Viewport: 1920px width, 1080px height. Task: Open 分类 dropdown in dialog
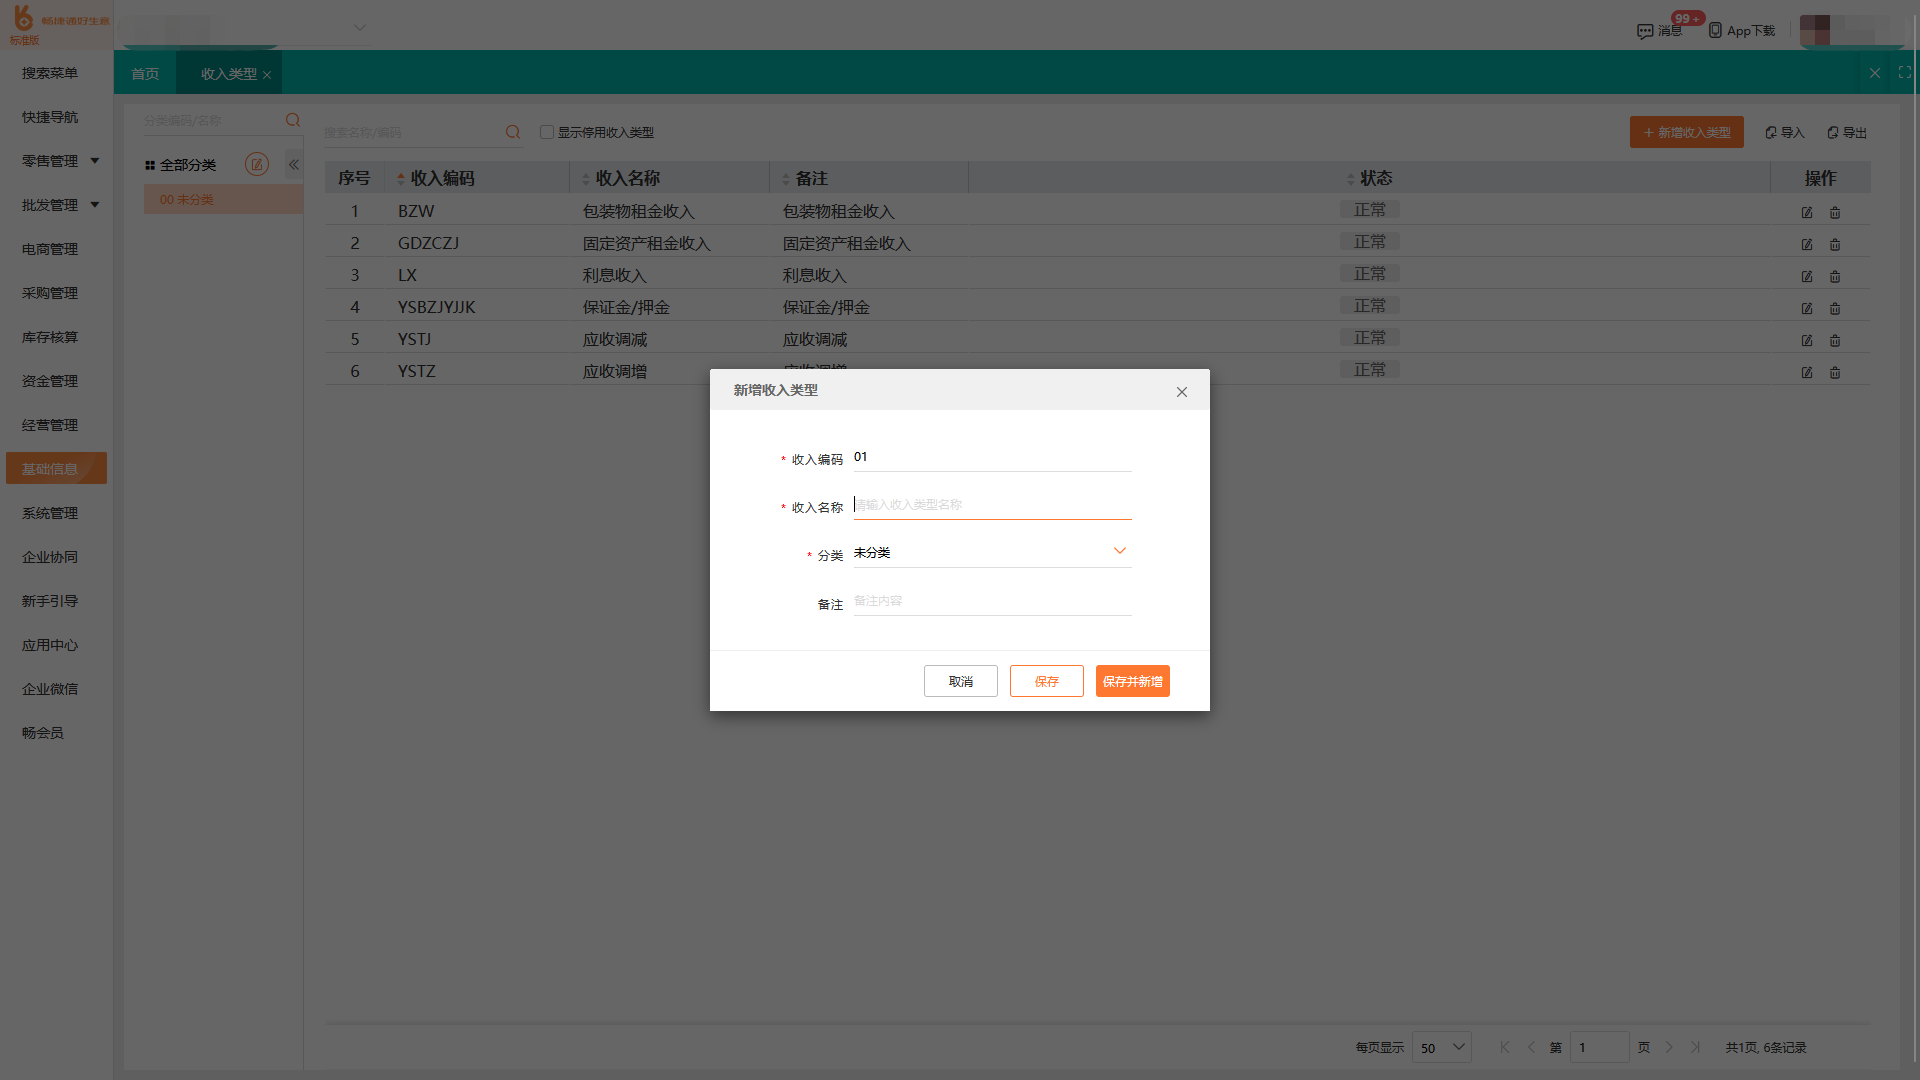tap(989, 551)
